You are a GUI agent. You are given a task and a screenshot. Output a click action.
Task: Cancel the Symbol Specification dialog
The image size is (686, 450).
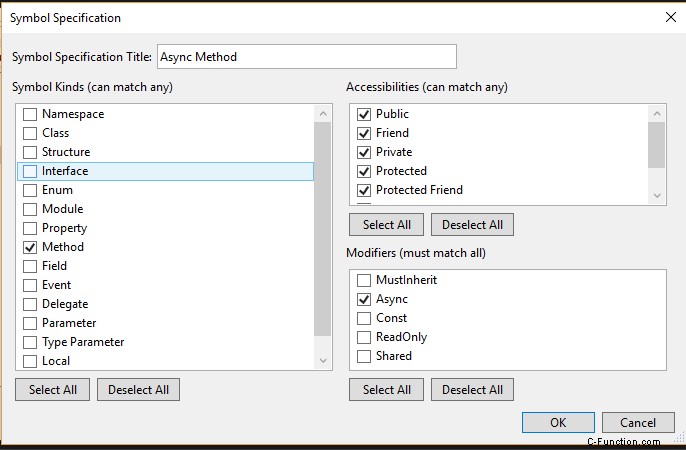[638, 423]
